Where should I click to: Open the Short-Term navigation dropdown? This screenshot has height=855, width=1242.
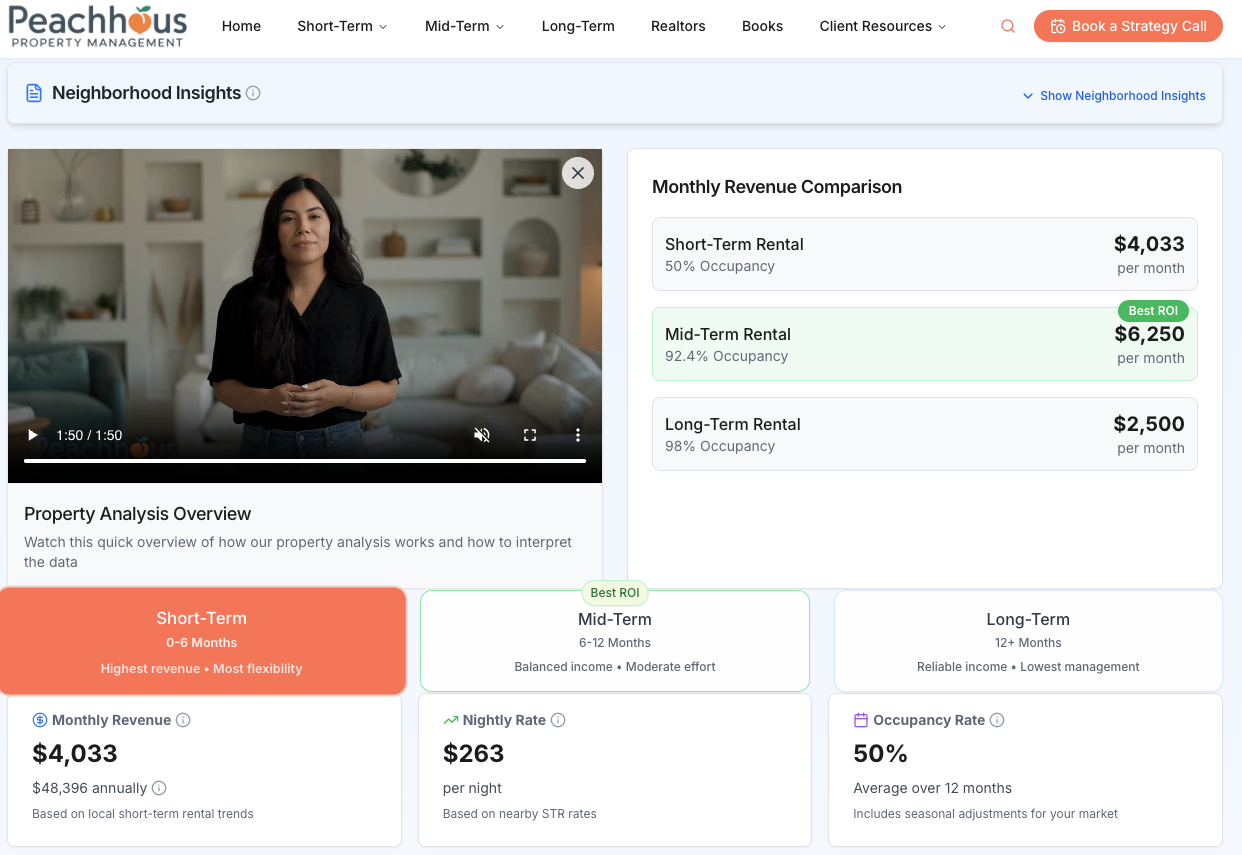tap(342, 27)
